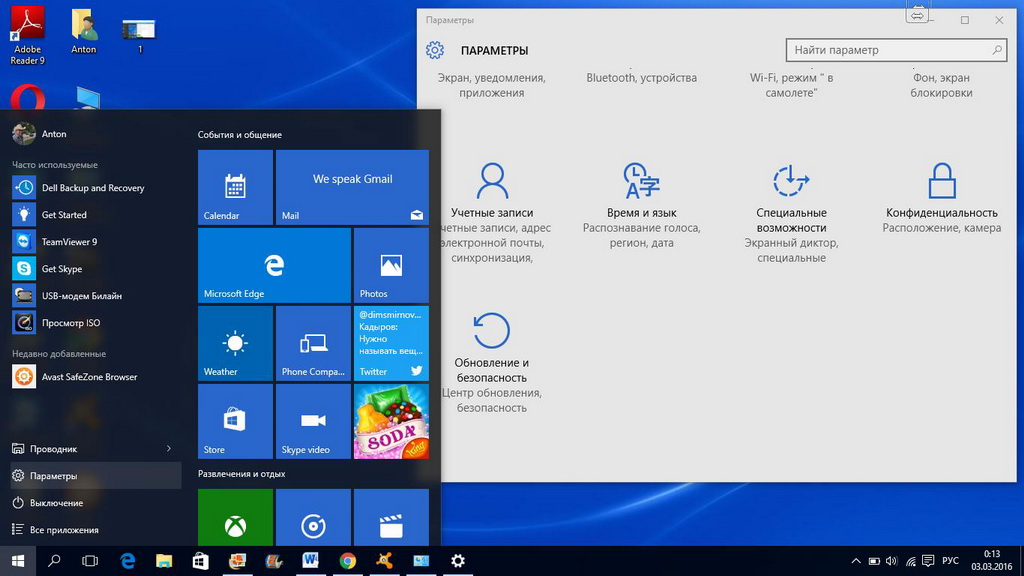Launch the Microsoft Edge tile

pos(274,265)
